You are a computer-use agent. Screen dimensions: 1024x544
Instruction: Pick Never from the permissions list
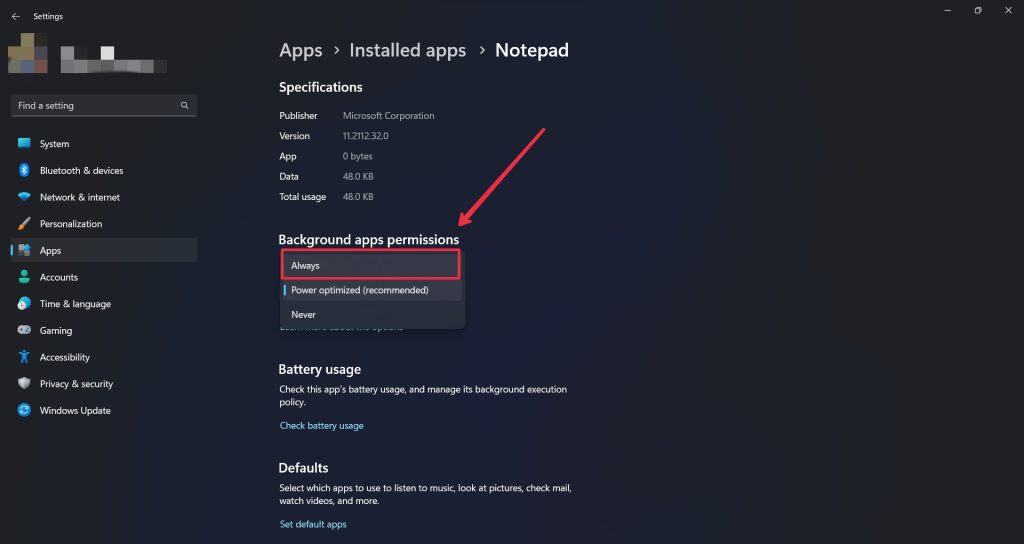[371, 314]
